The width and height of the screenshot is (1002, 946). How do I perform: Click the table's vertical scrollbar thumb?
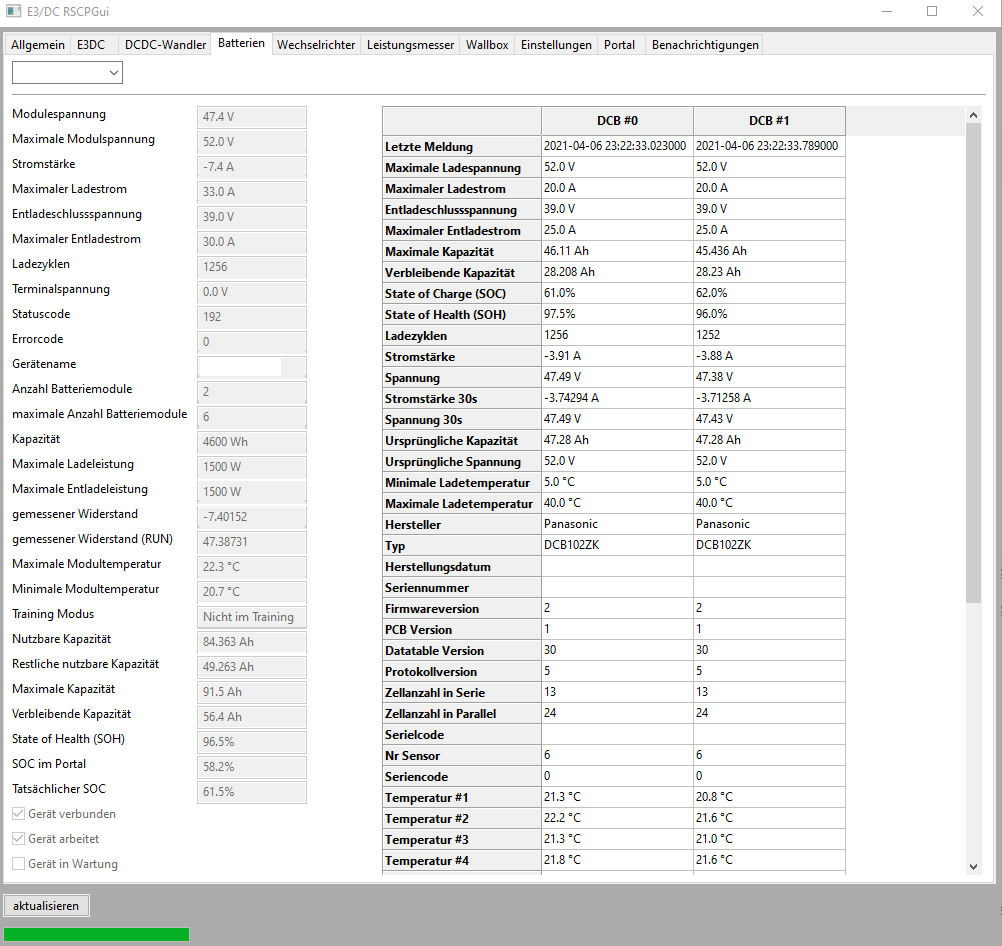[x=973, y=360]
